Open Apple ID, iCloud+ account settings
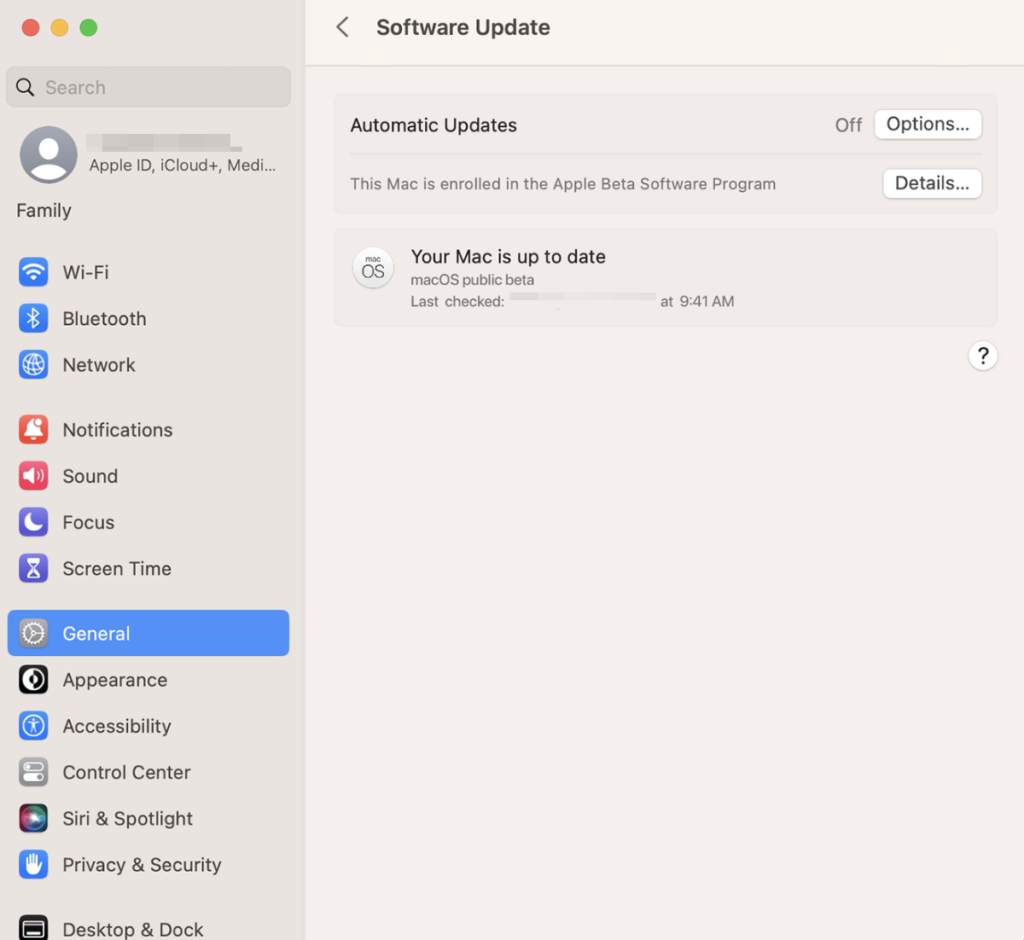Screen dimensions: 1024x940 [148, 155]
